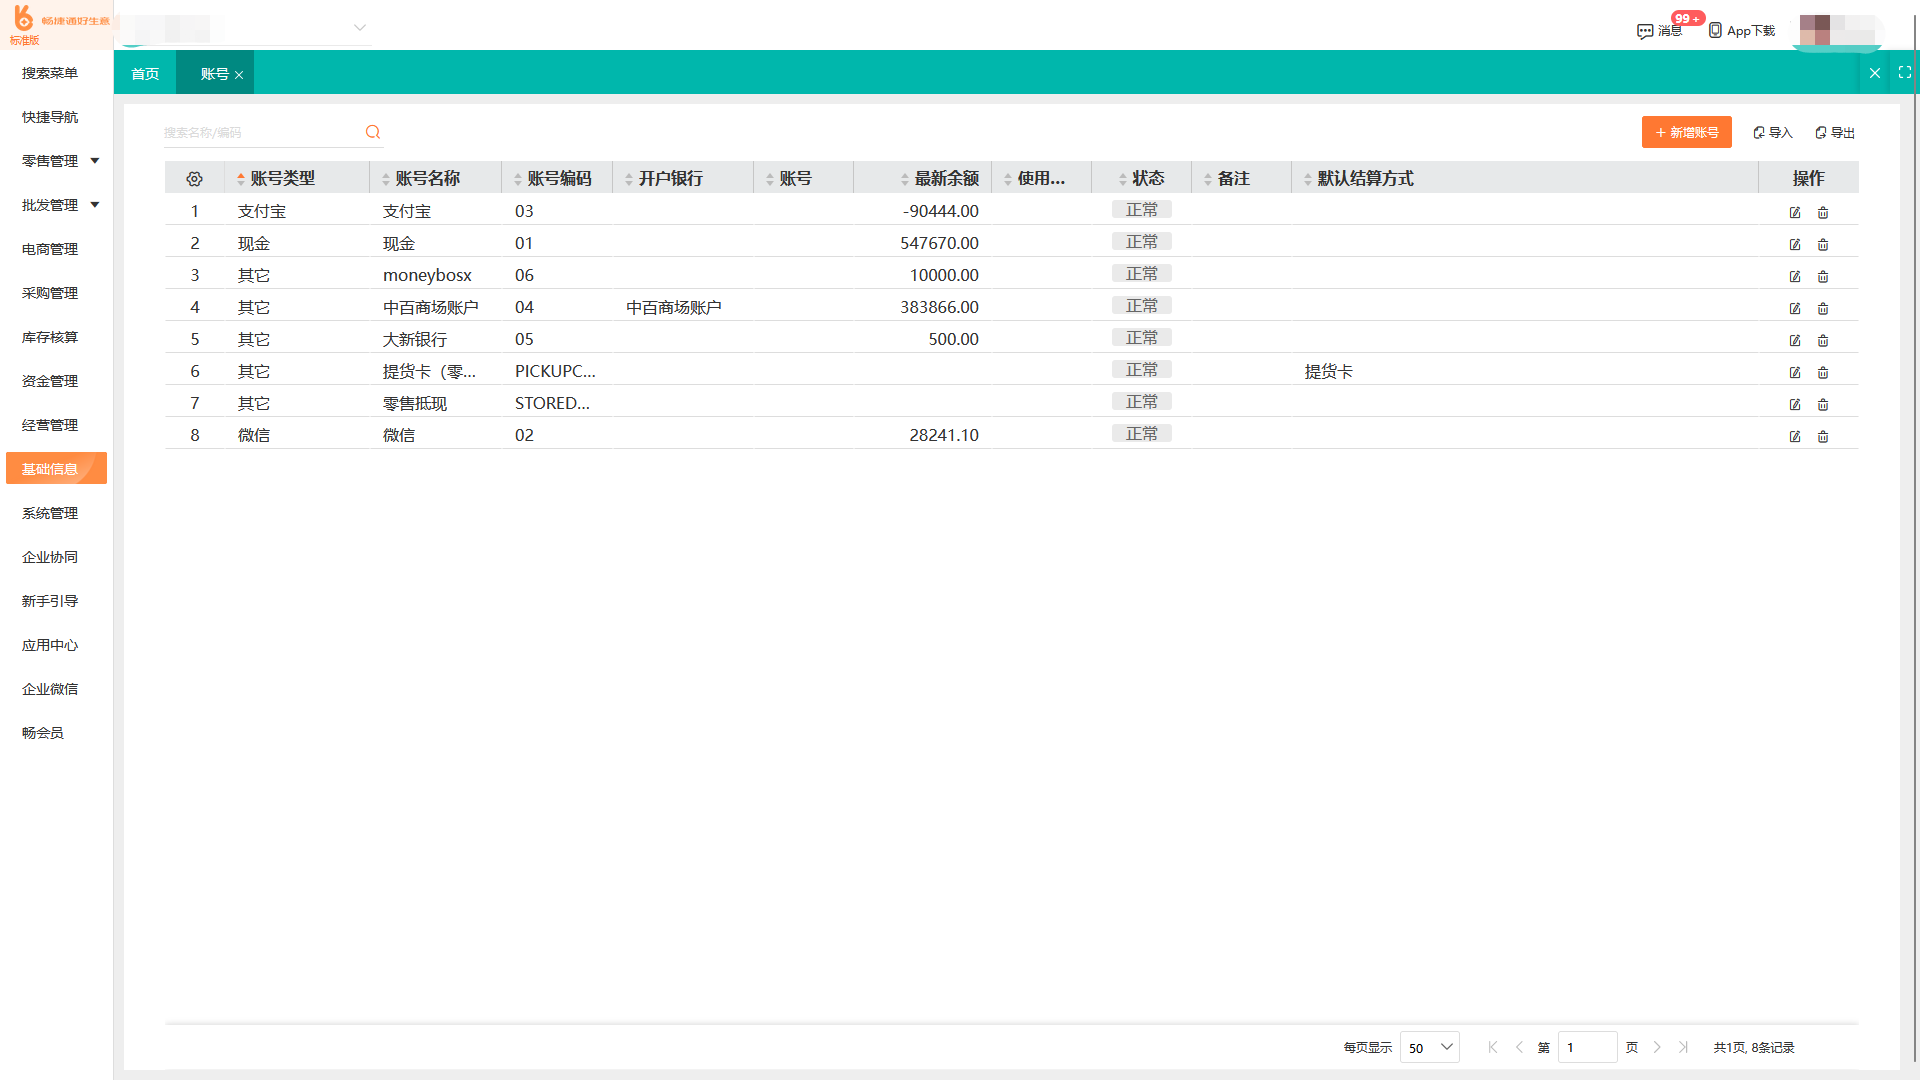Open the 每页显示 50 records dropdown
Screen dimensions: 1920x1080
[x=1429, y=1047]
